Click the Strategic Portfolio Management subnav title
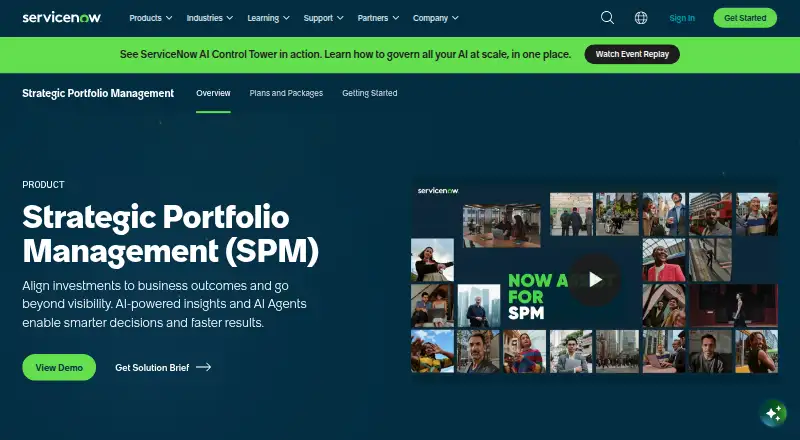Image resolution: width=800 pixels, height=440 pixels. point(98,93)
